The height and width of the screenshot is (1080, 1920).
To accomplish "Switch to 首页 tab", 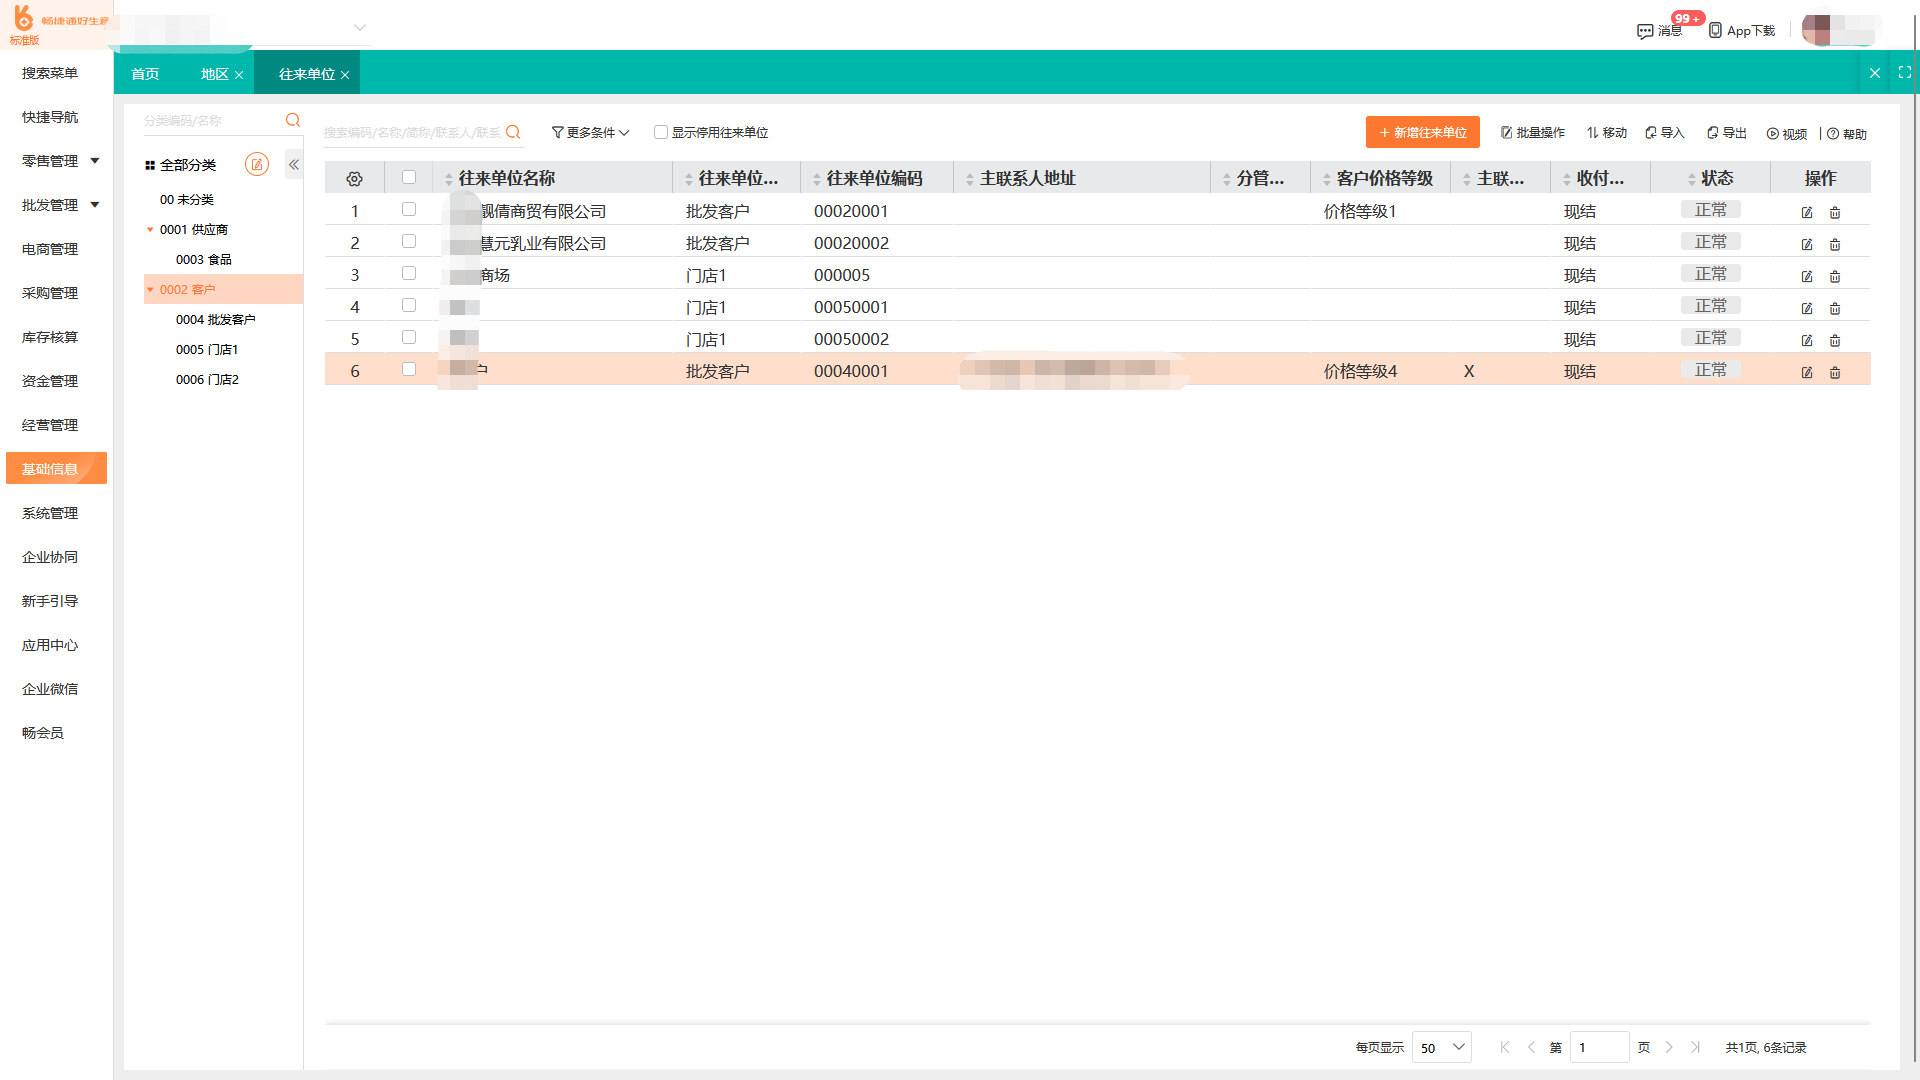I will [x=146, y=73].
